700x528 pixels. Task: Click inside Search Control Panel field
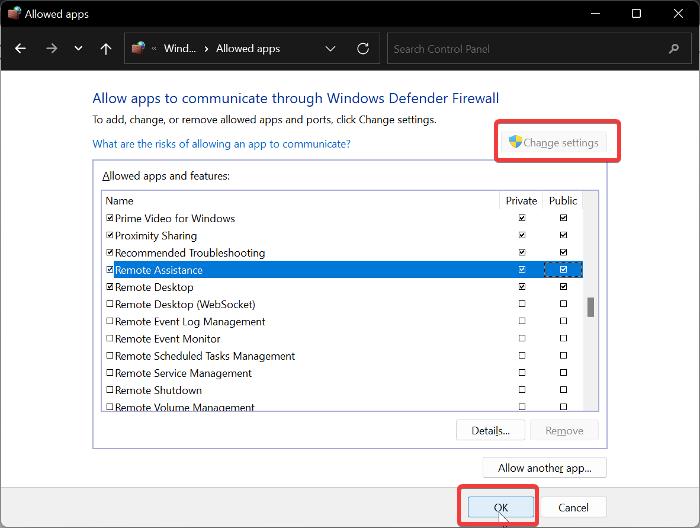pyautogui.click(x=520, y=49)
